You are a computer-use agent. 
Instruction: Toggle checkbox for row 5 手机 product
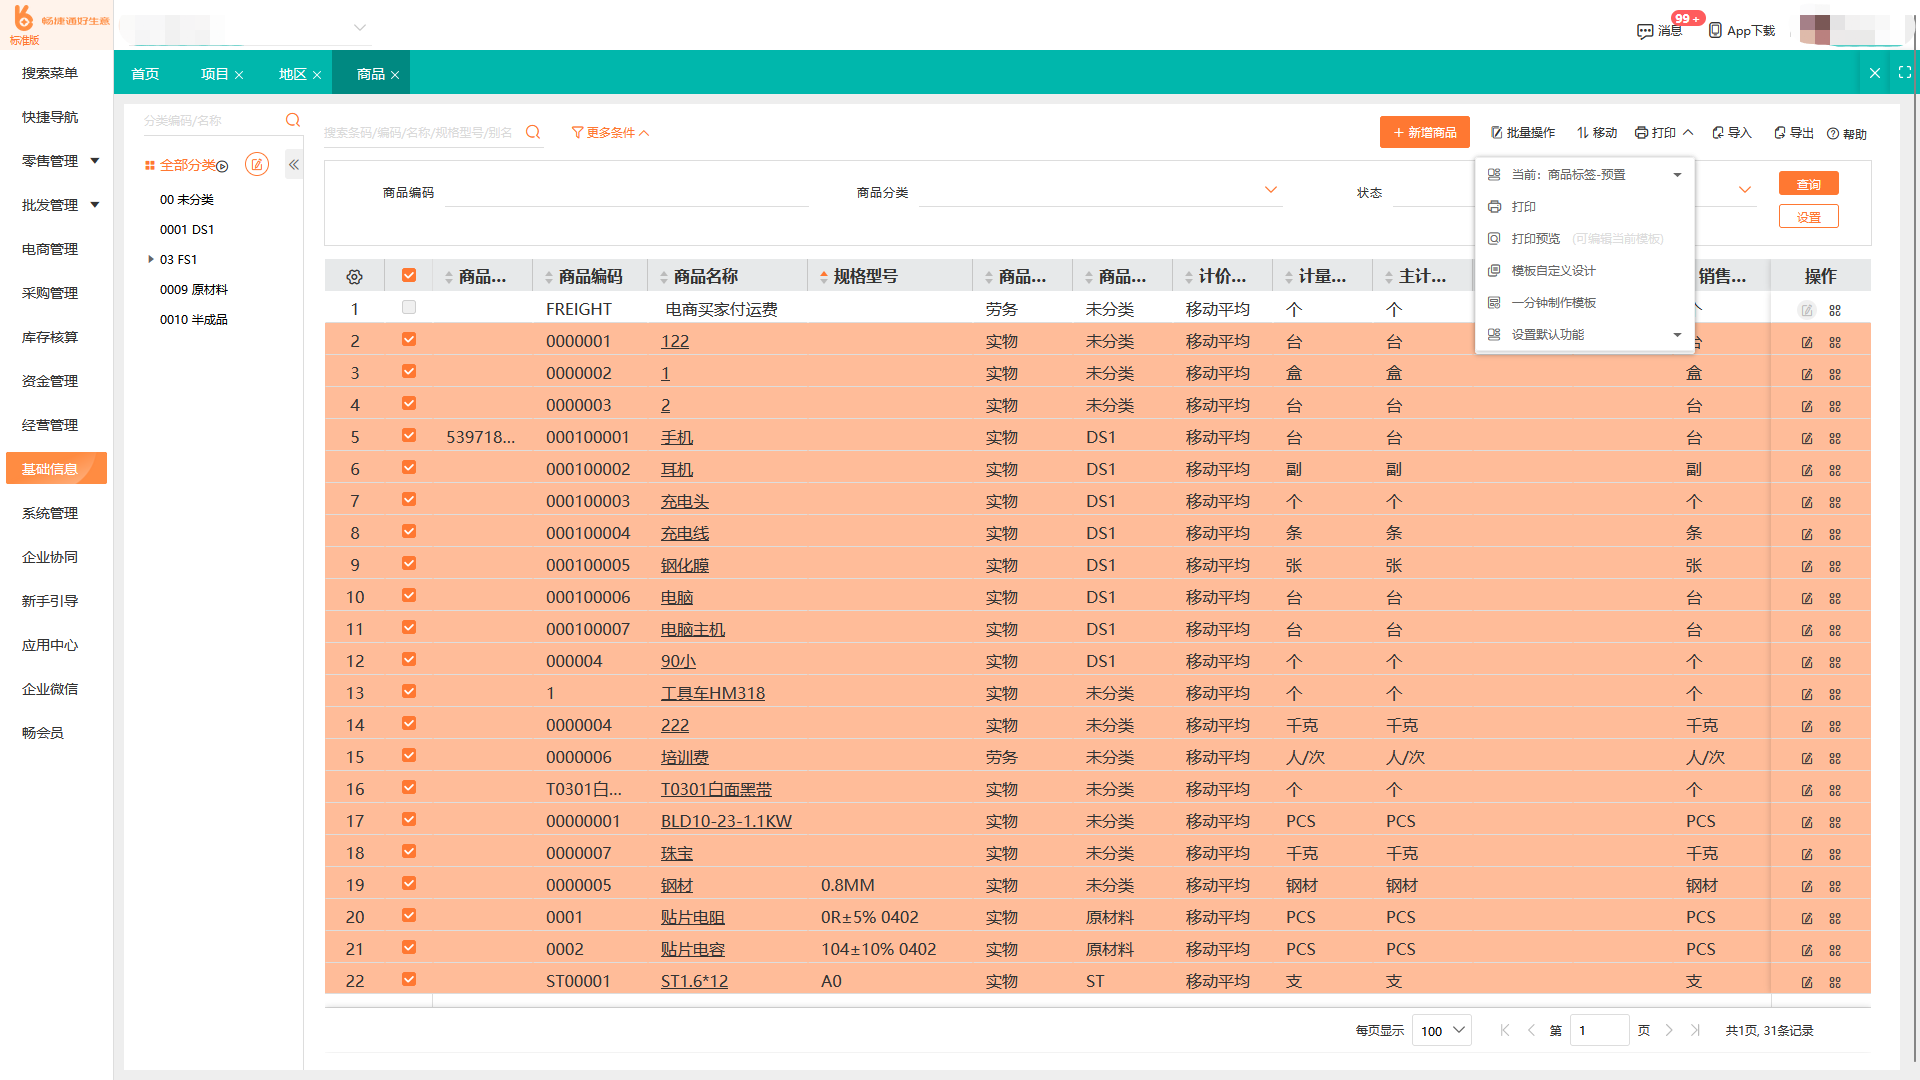tap(410, 435)
